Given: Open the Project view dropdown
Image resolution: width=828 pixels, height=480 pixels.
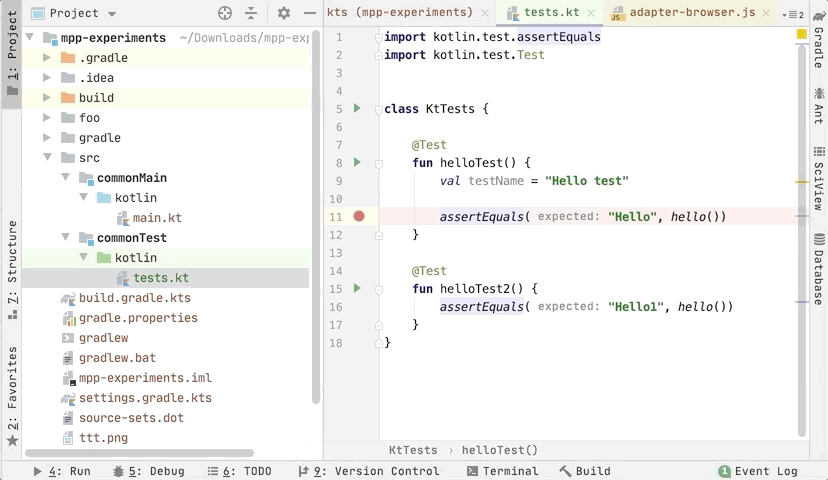Looking at the screenshot, I should pos(111,14).
